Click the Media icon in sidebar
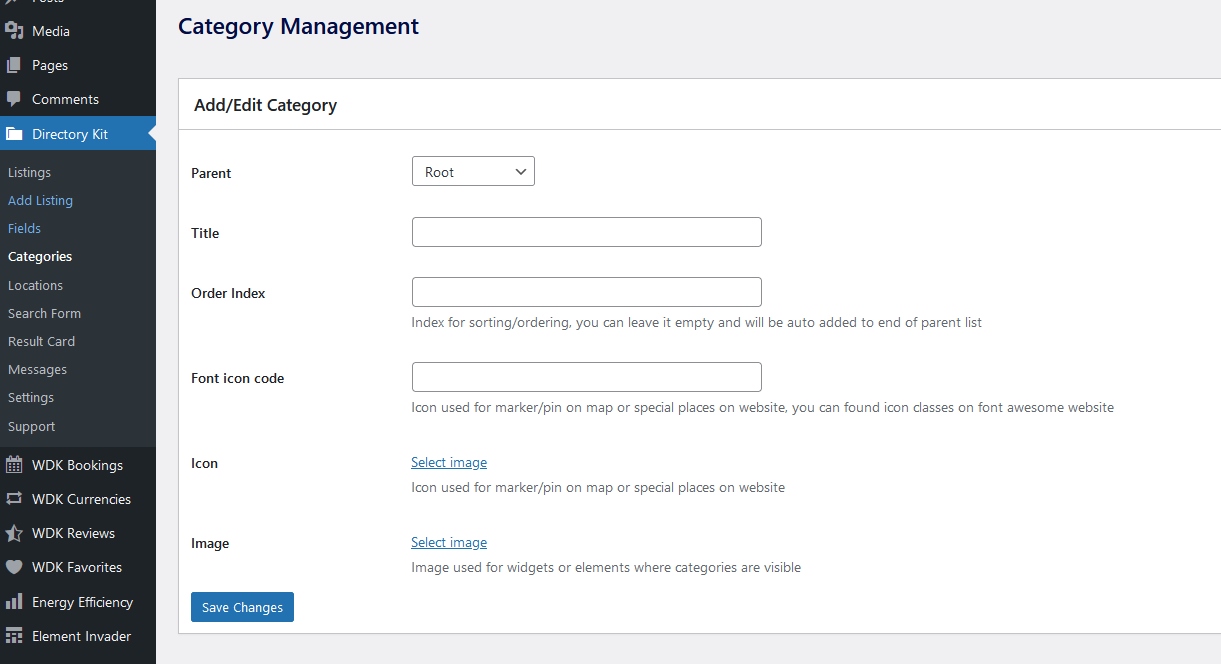This screenshot has height=664, width=1221. click(x=14, y=31)
